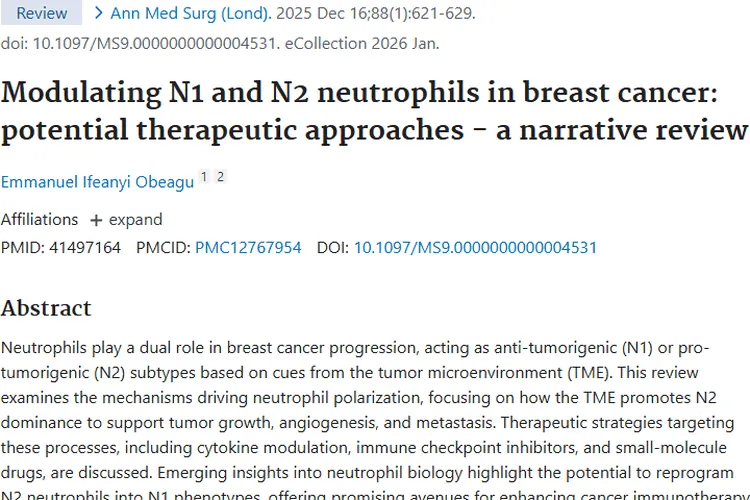Click the plus icon next to Affiliations
Screen dimensions: 750x500
tap(96, 220)
